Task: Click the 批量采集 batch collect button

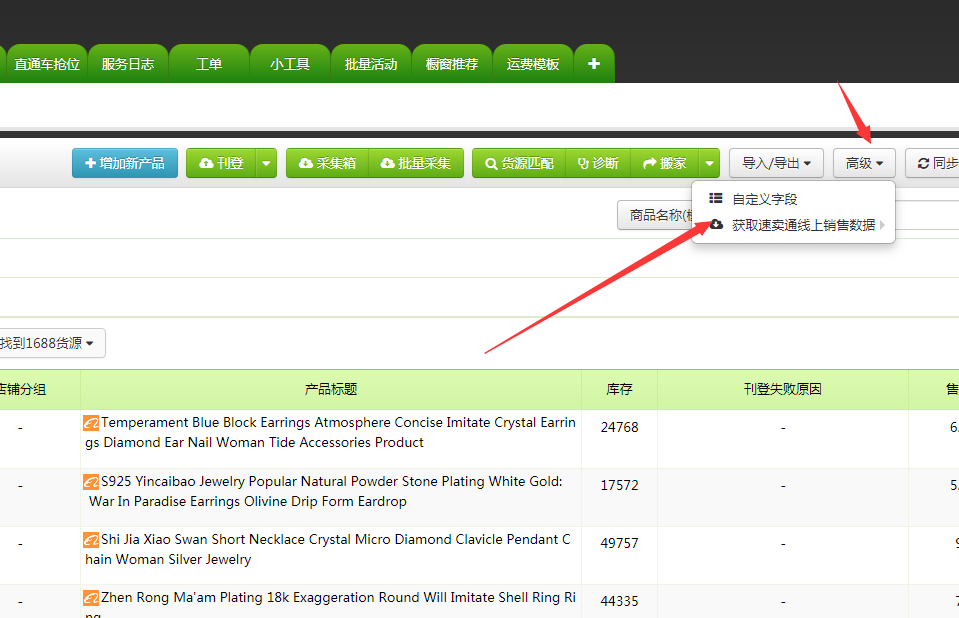Action: (416, 163)
